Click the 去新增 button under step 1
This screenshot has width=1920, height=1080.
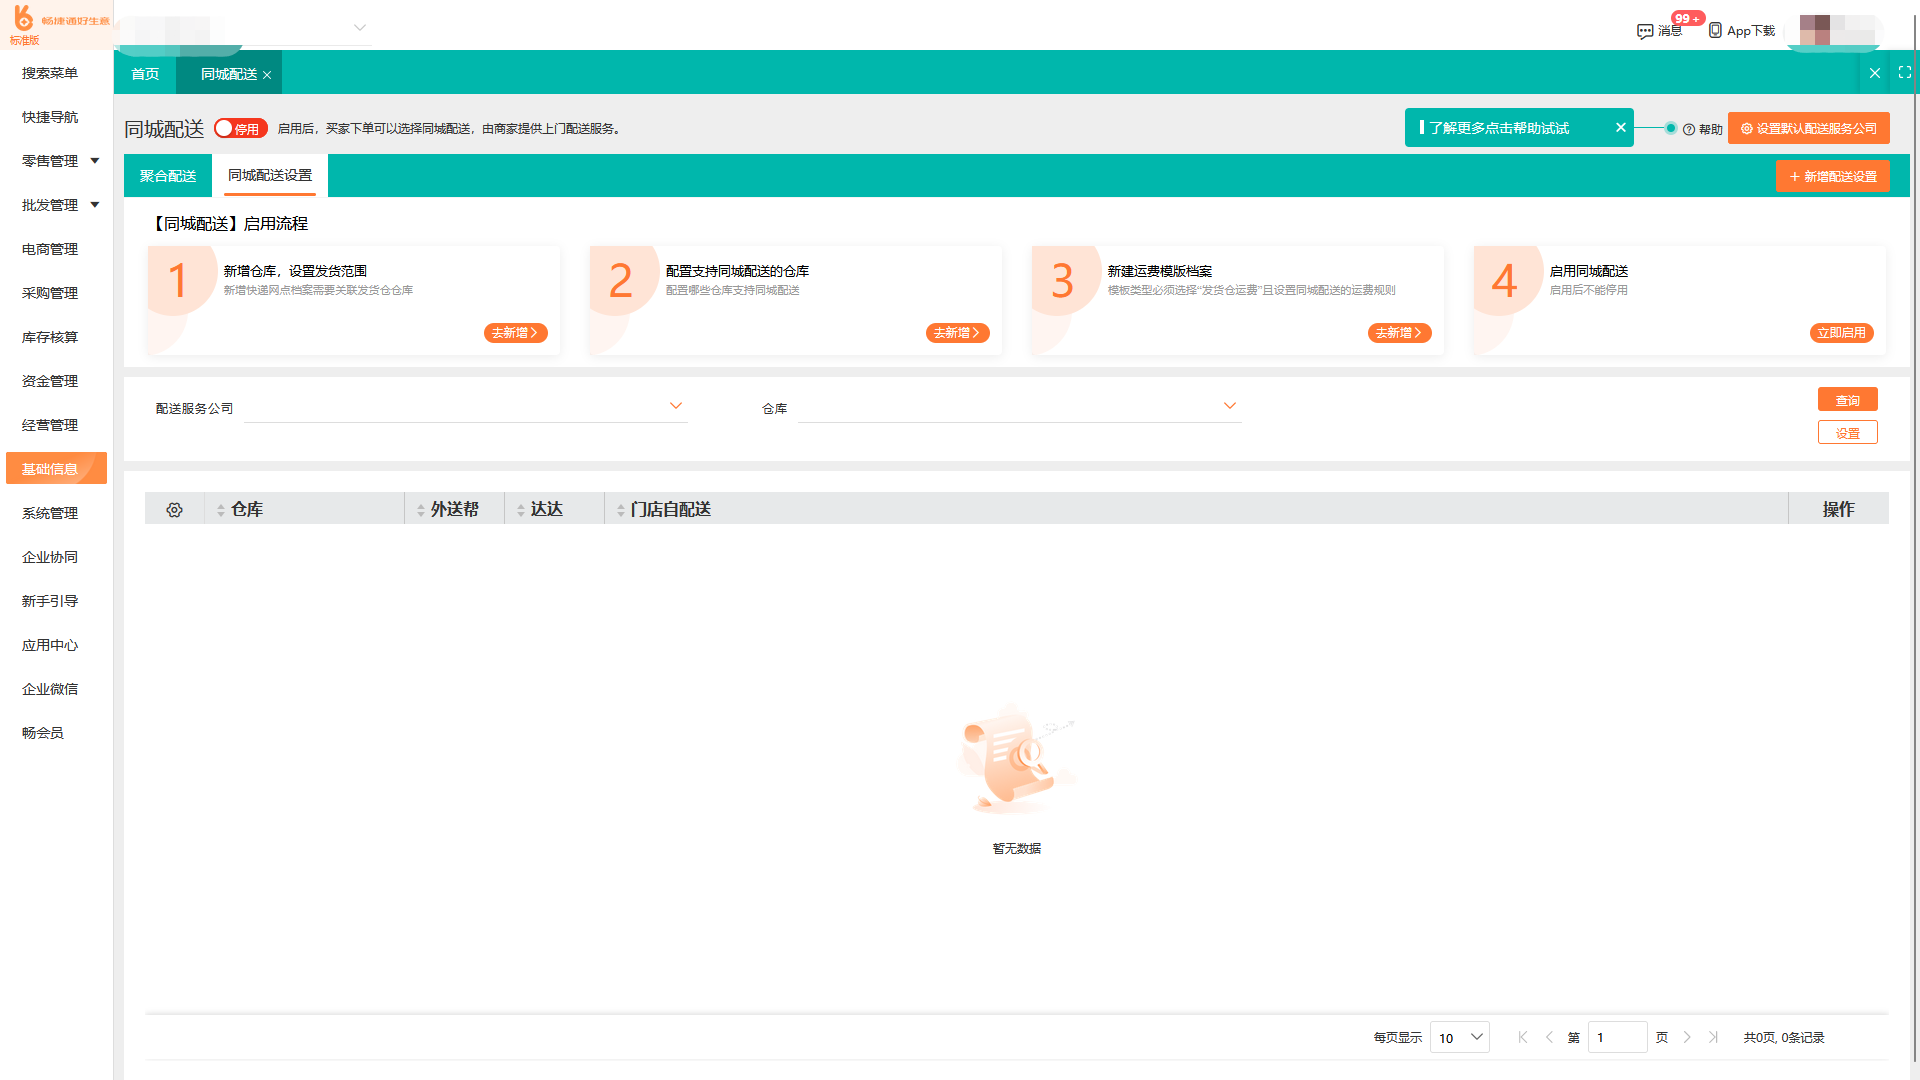pos(513,332)
